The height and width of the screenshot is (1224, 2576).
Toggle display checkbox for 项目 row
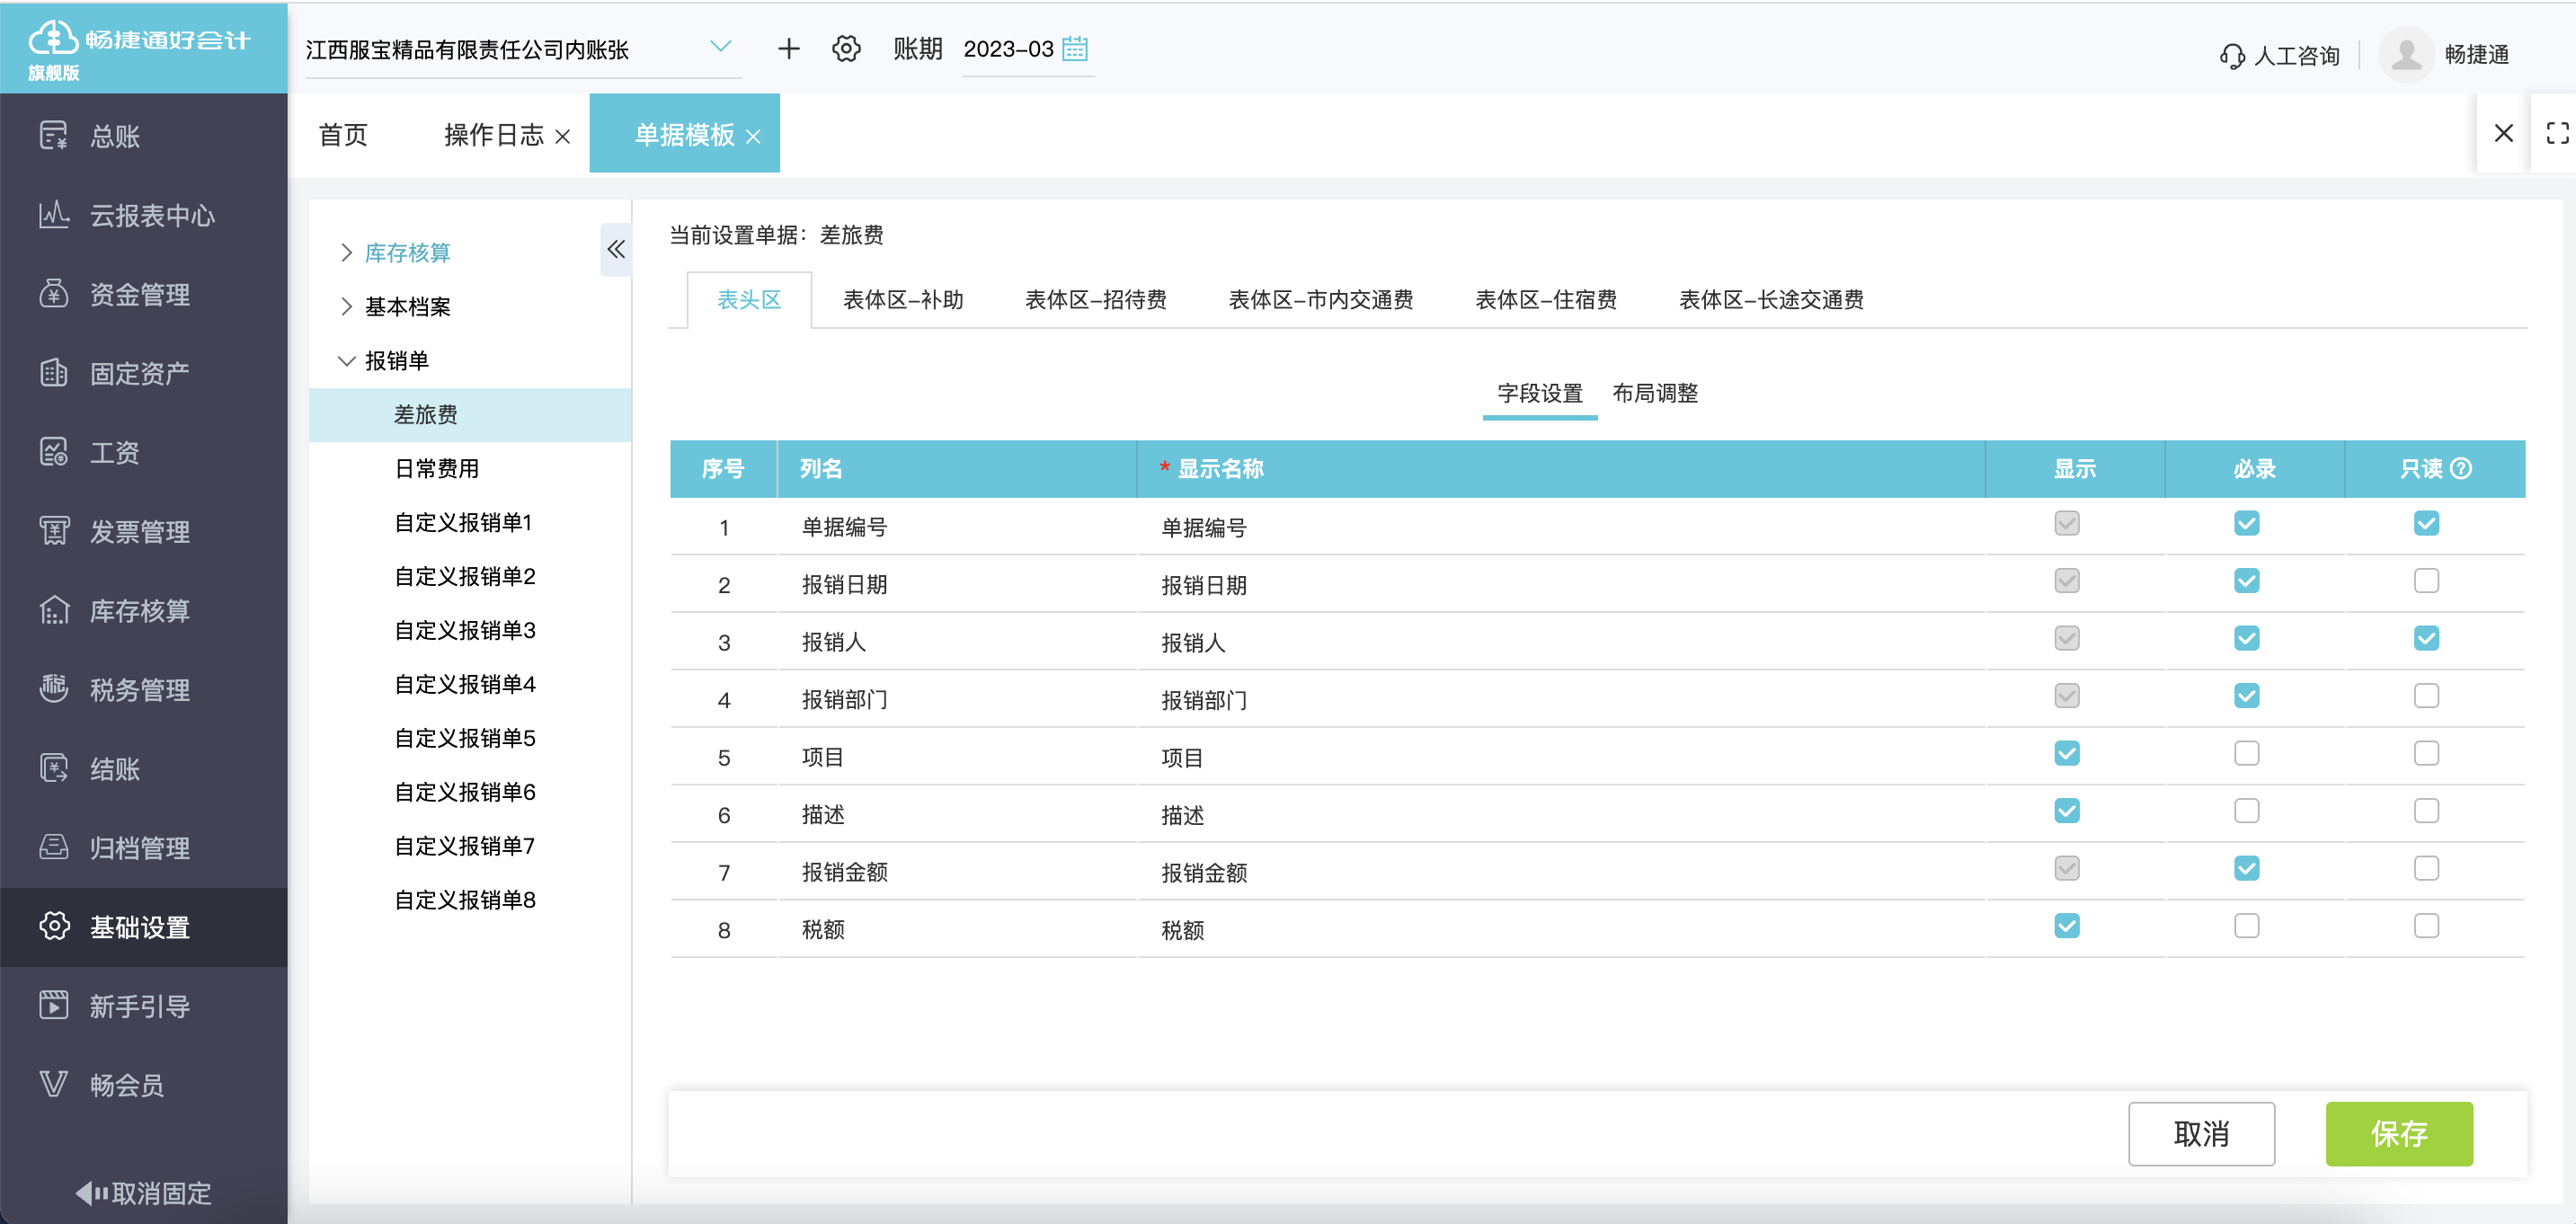click(2068, 756)
